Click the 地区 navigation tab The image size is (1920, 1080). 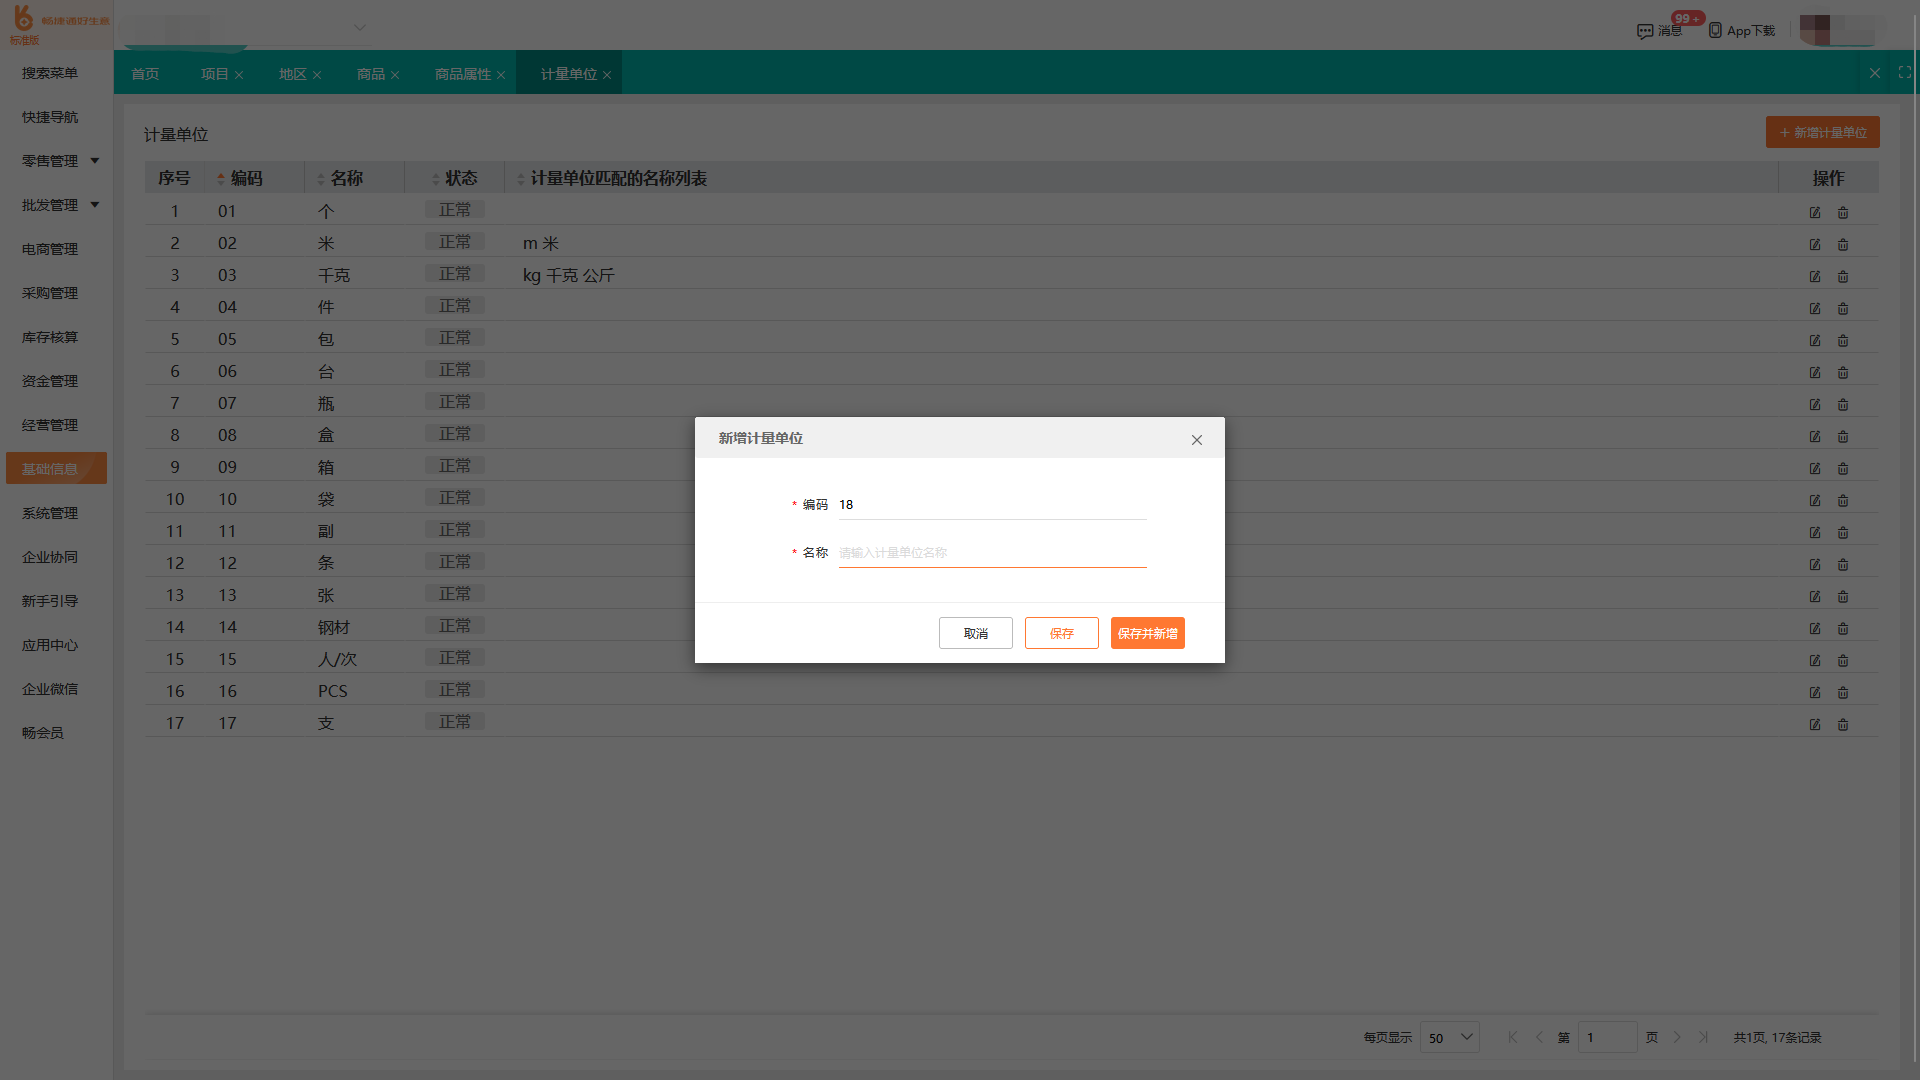[295, 74]
